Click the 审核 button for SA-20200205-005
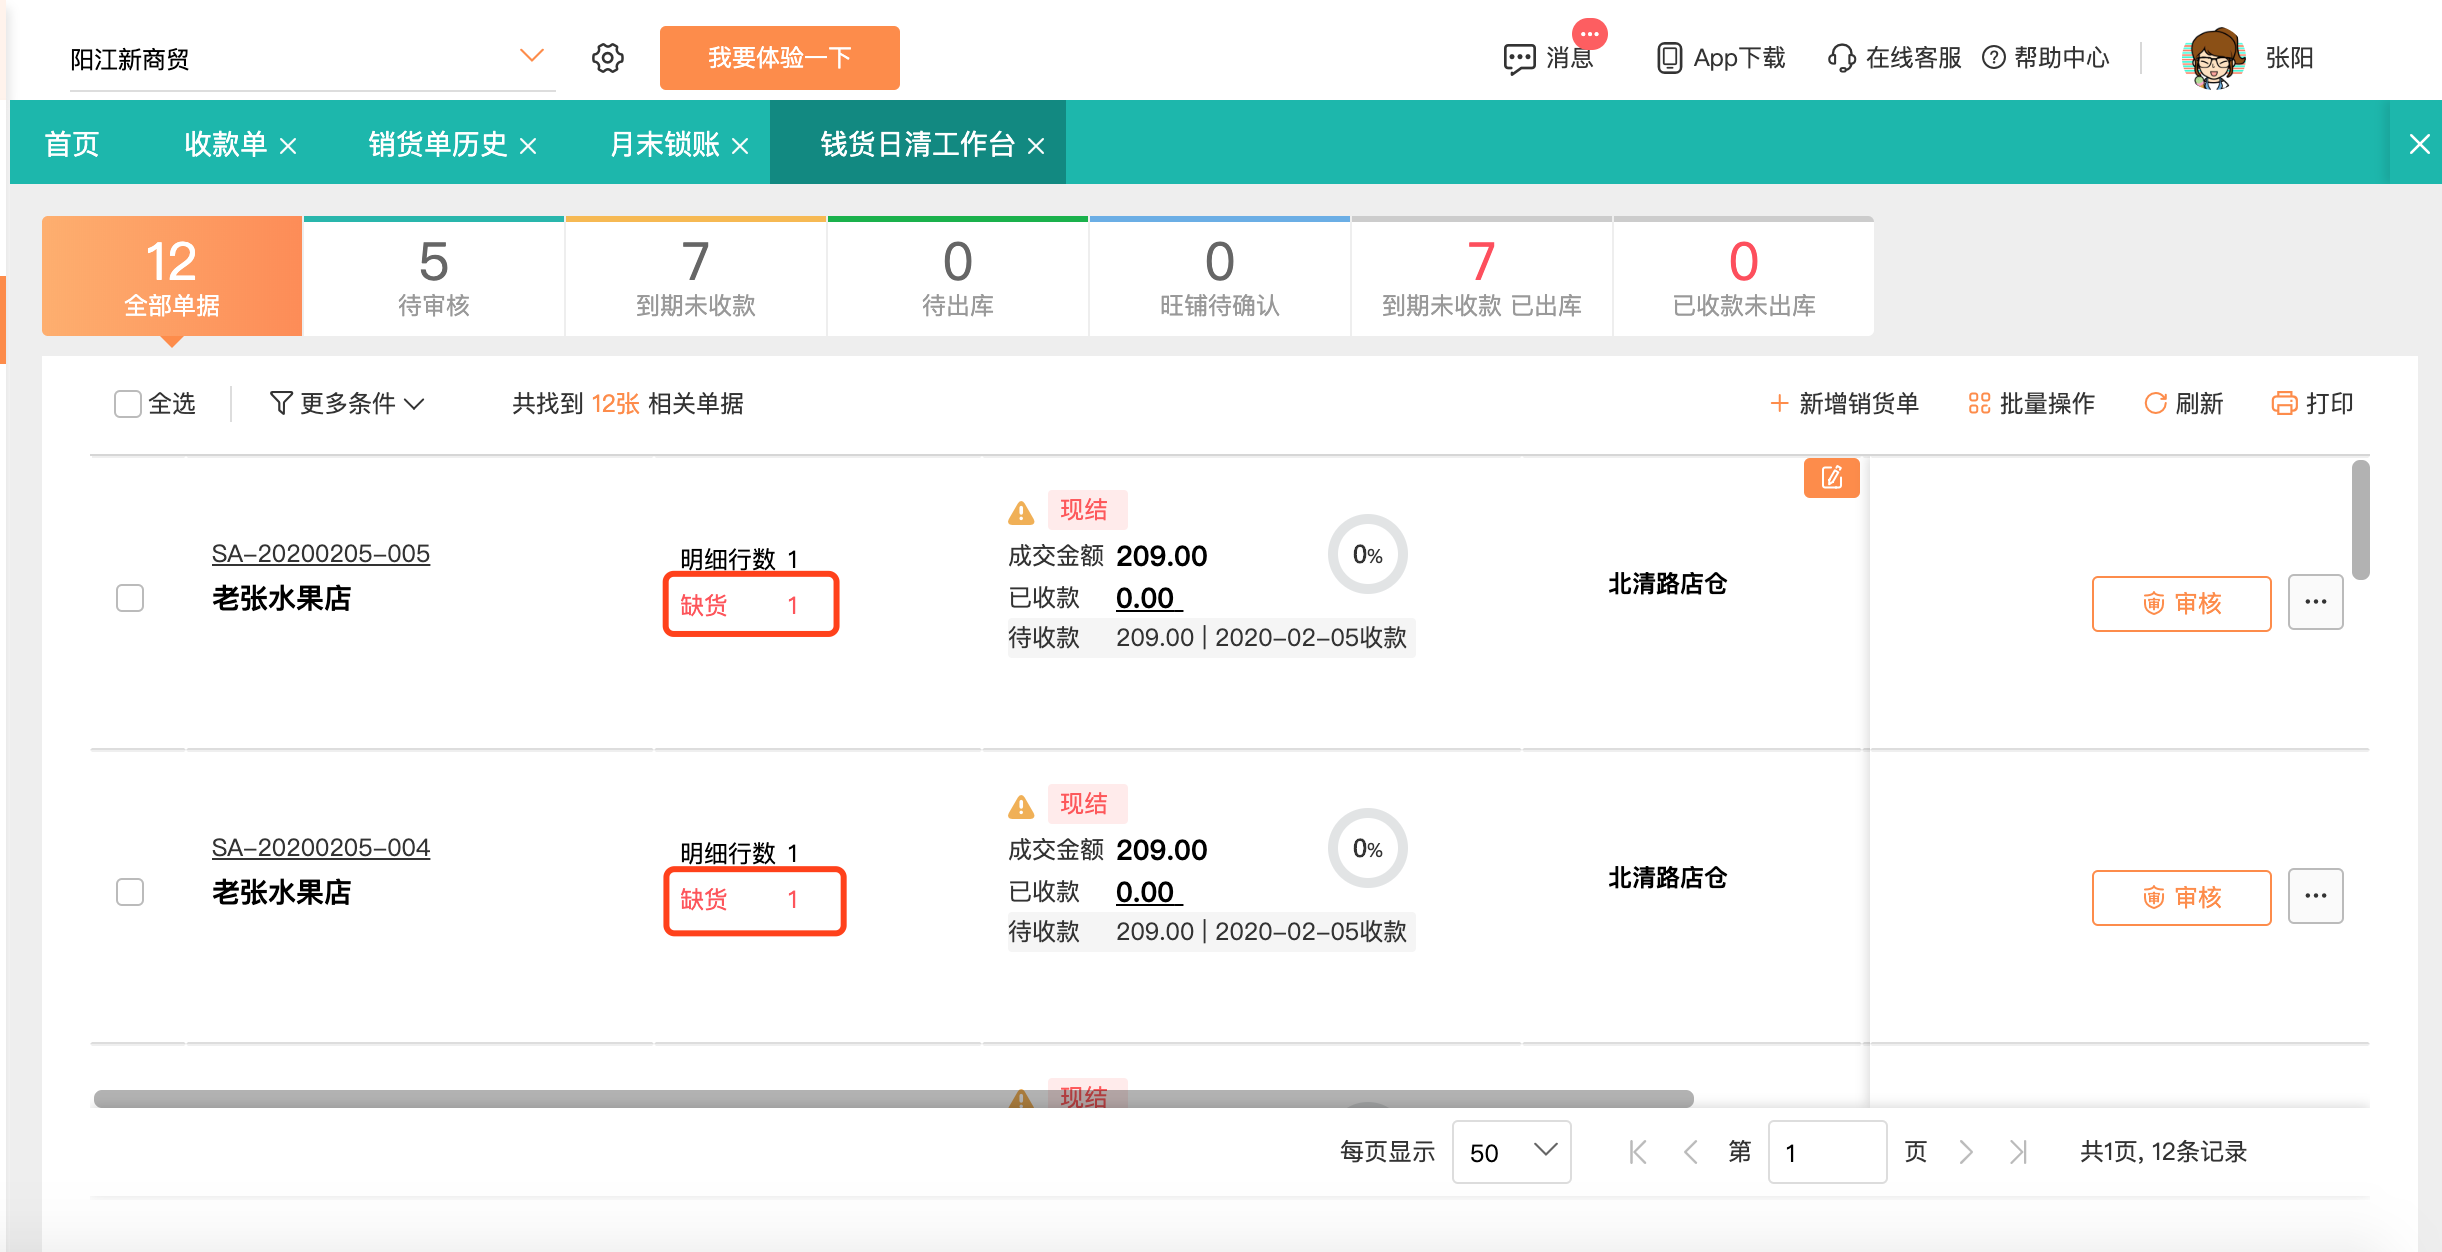This screenshot has height=1252, width=2442. 2180,604
